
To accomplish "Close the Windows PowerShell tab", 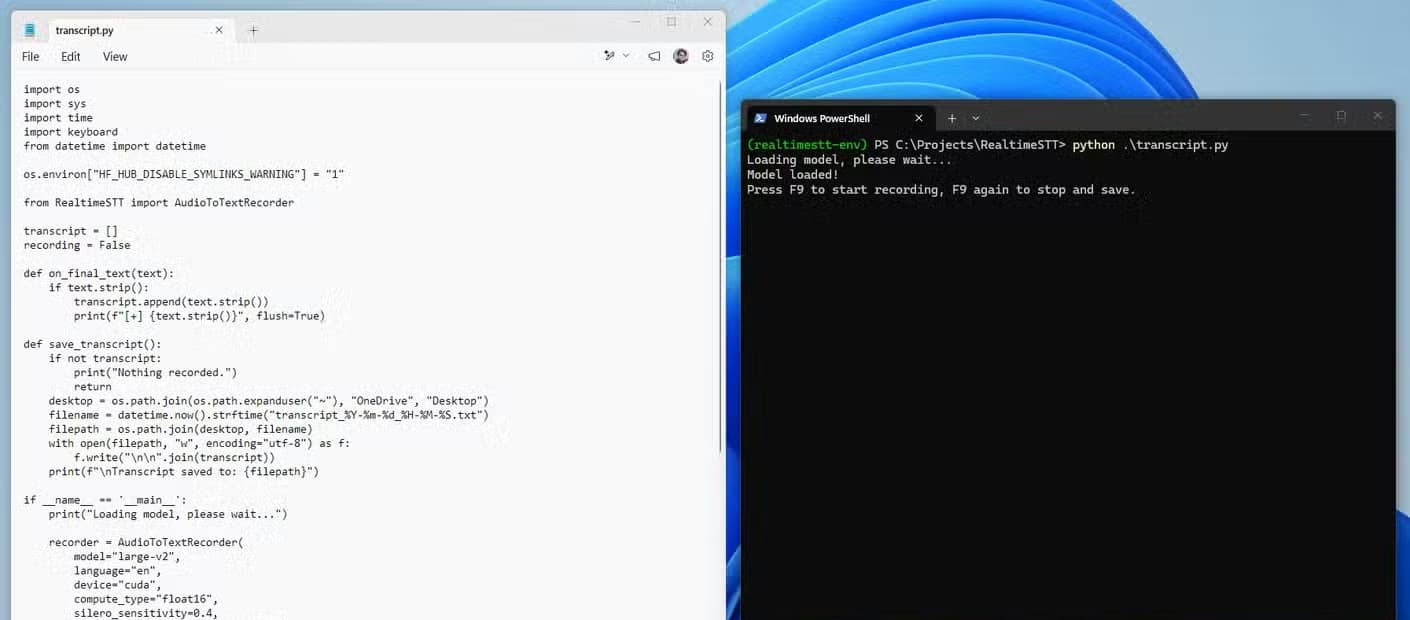I will (x=919, y=118).
